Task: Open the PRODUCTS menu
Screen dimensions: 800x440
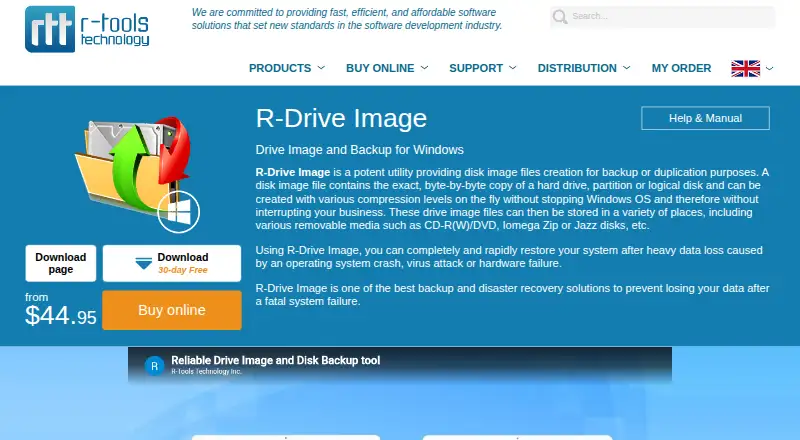Action: [x=280, y=68]
